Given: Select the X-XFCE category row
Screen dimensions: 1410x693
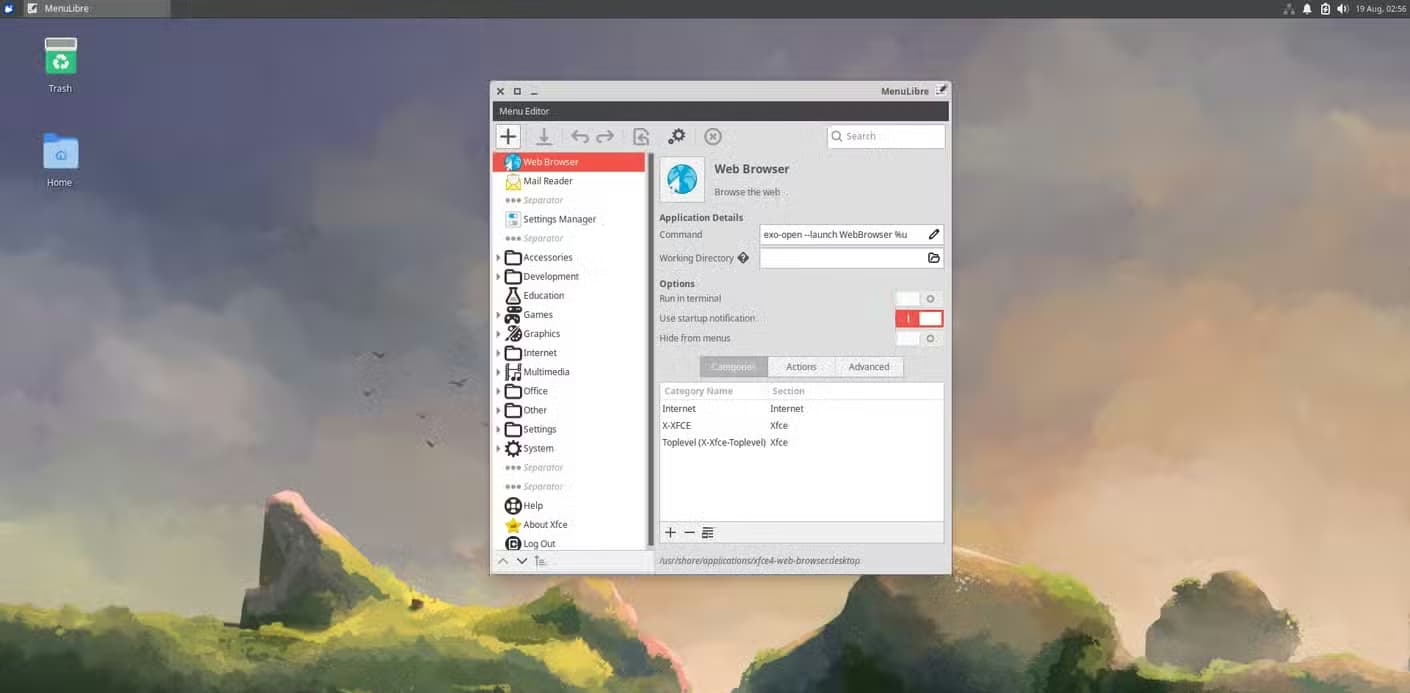Looking at the screenshot, I should (x=801, y=426).
